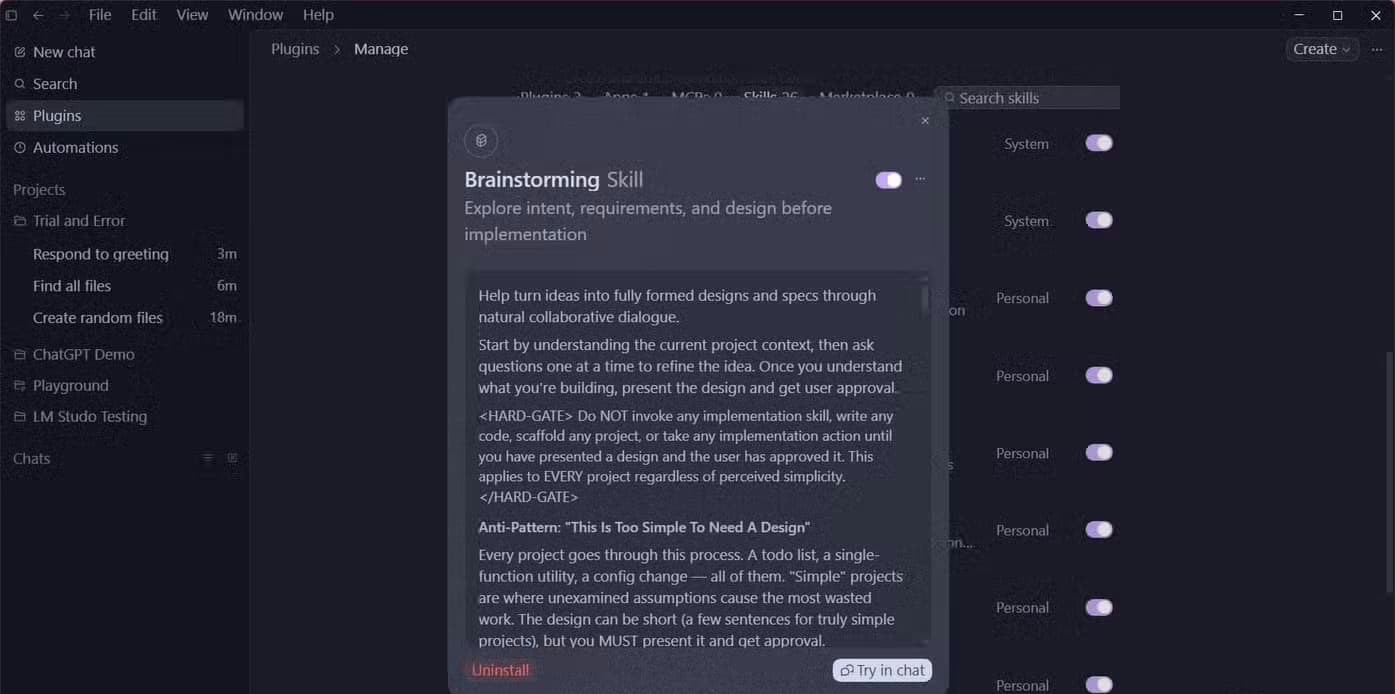Open the Help menu

pyautogui.click(x=318, y=15)
